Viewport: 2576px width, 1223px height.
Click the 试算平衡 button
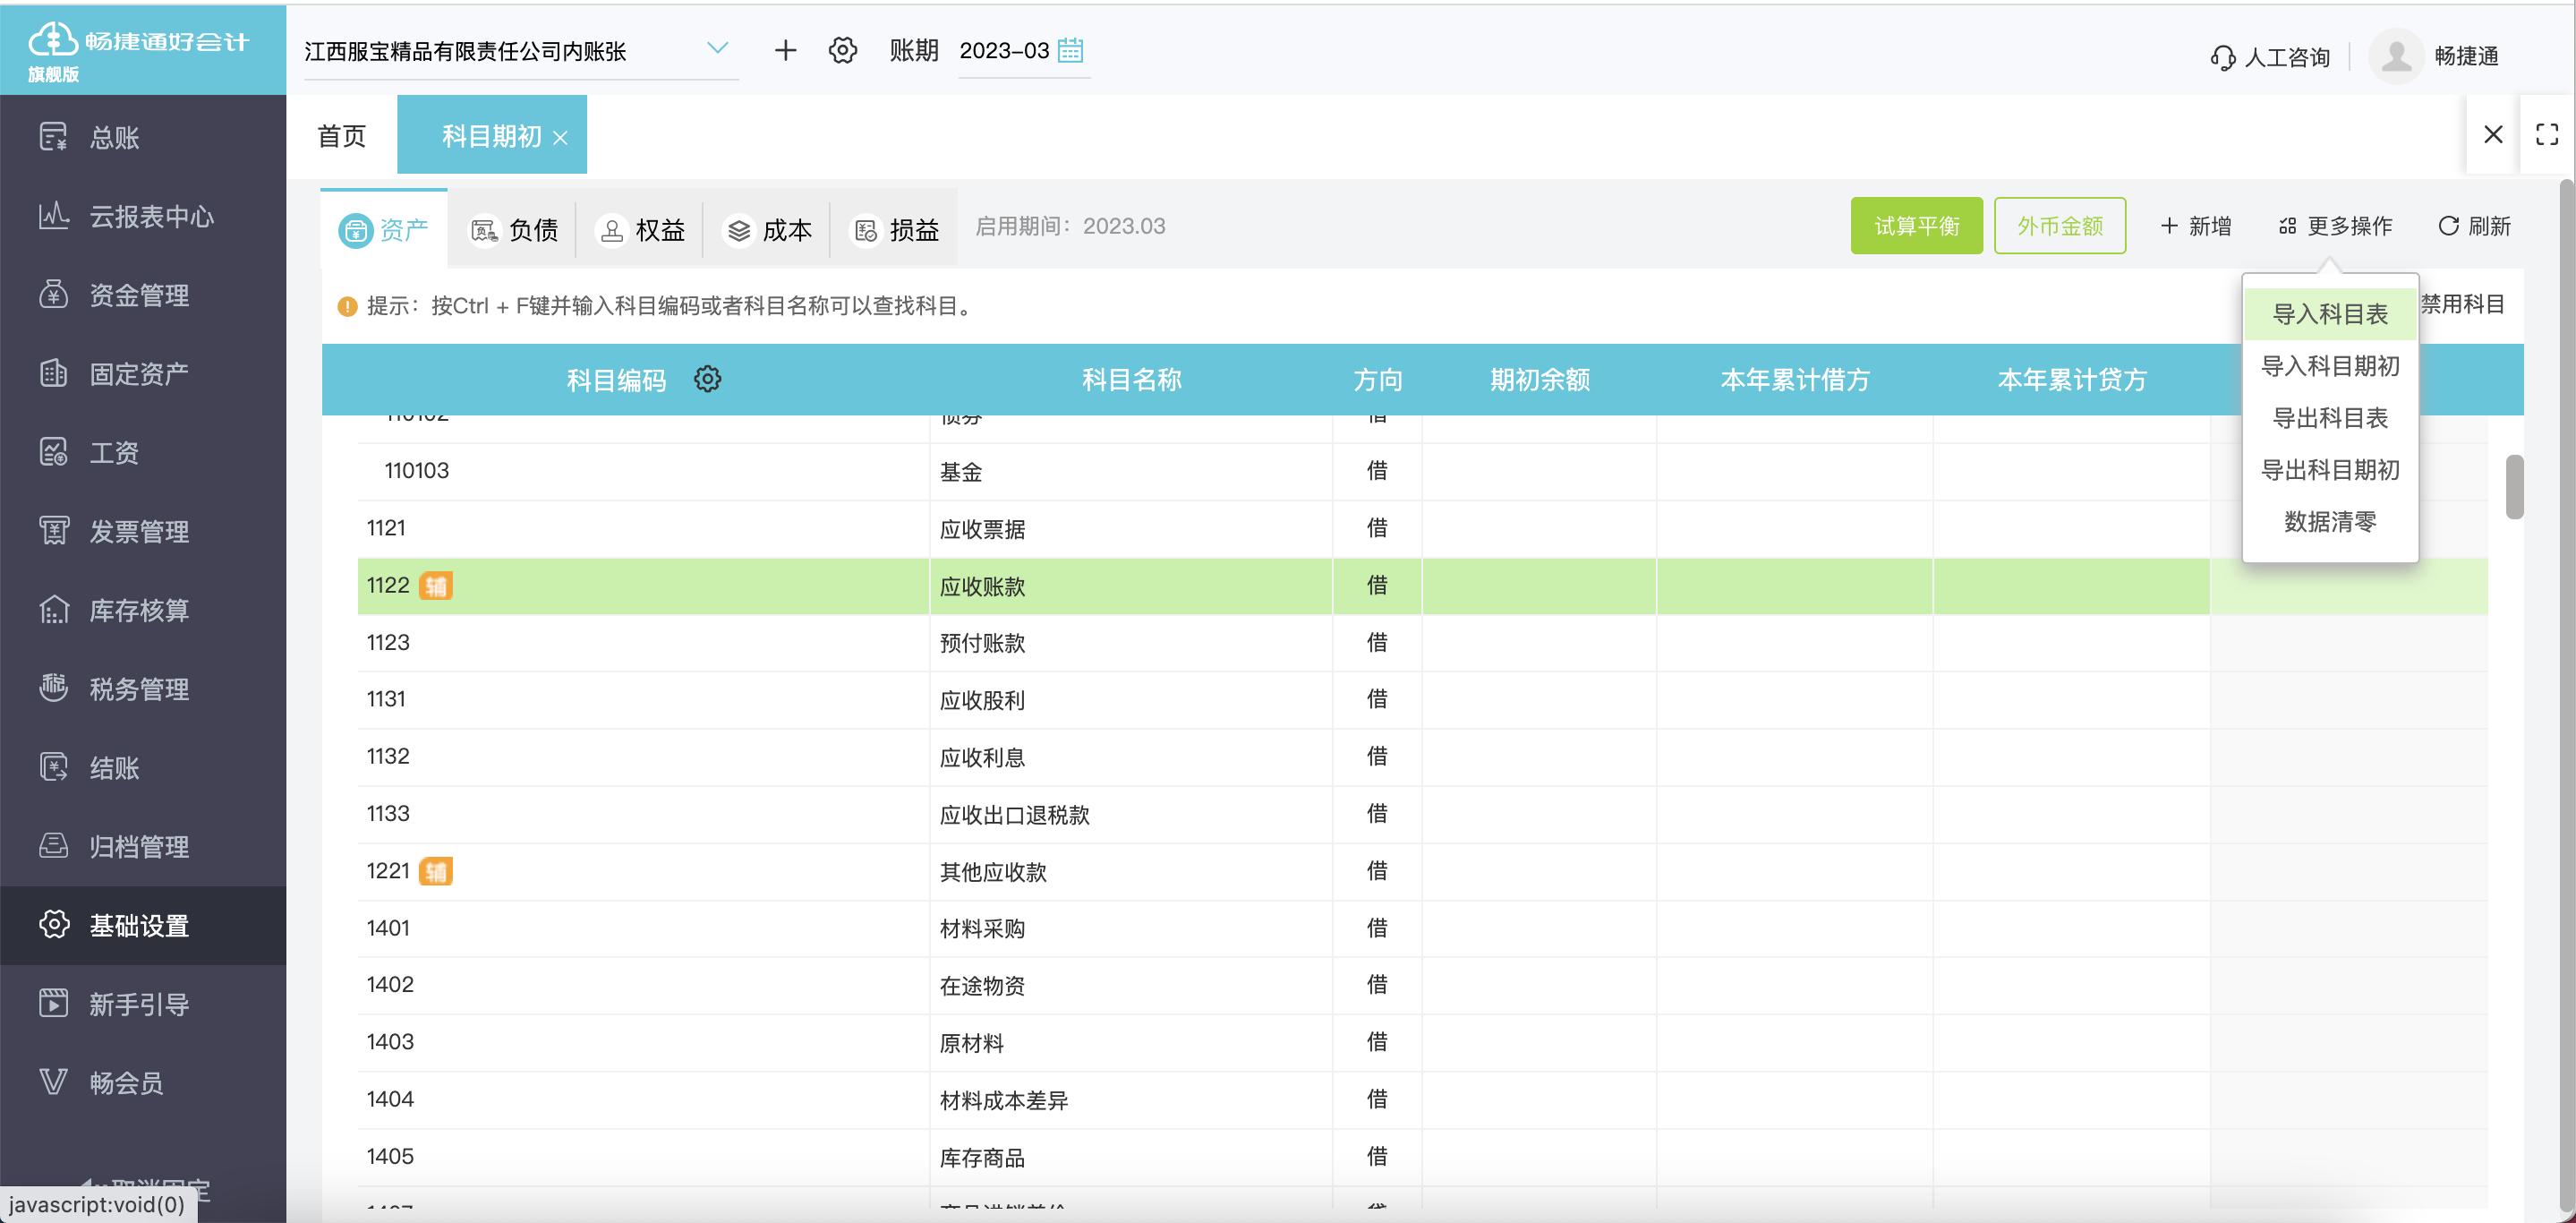1917,227
